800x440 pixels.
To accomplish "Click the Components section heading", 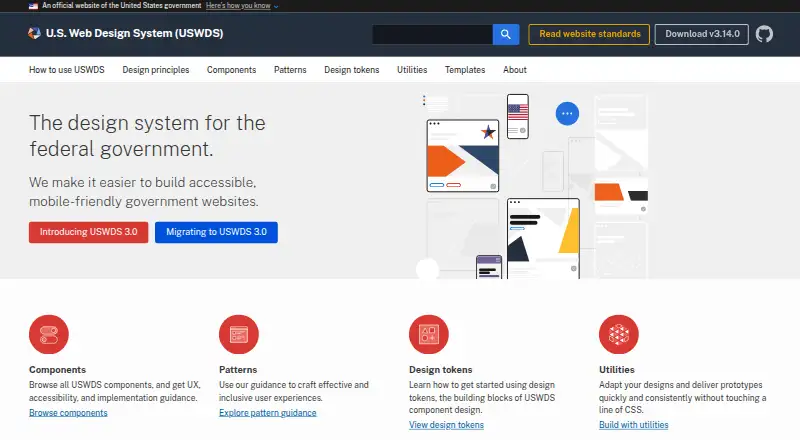I will coord(57,370).
